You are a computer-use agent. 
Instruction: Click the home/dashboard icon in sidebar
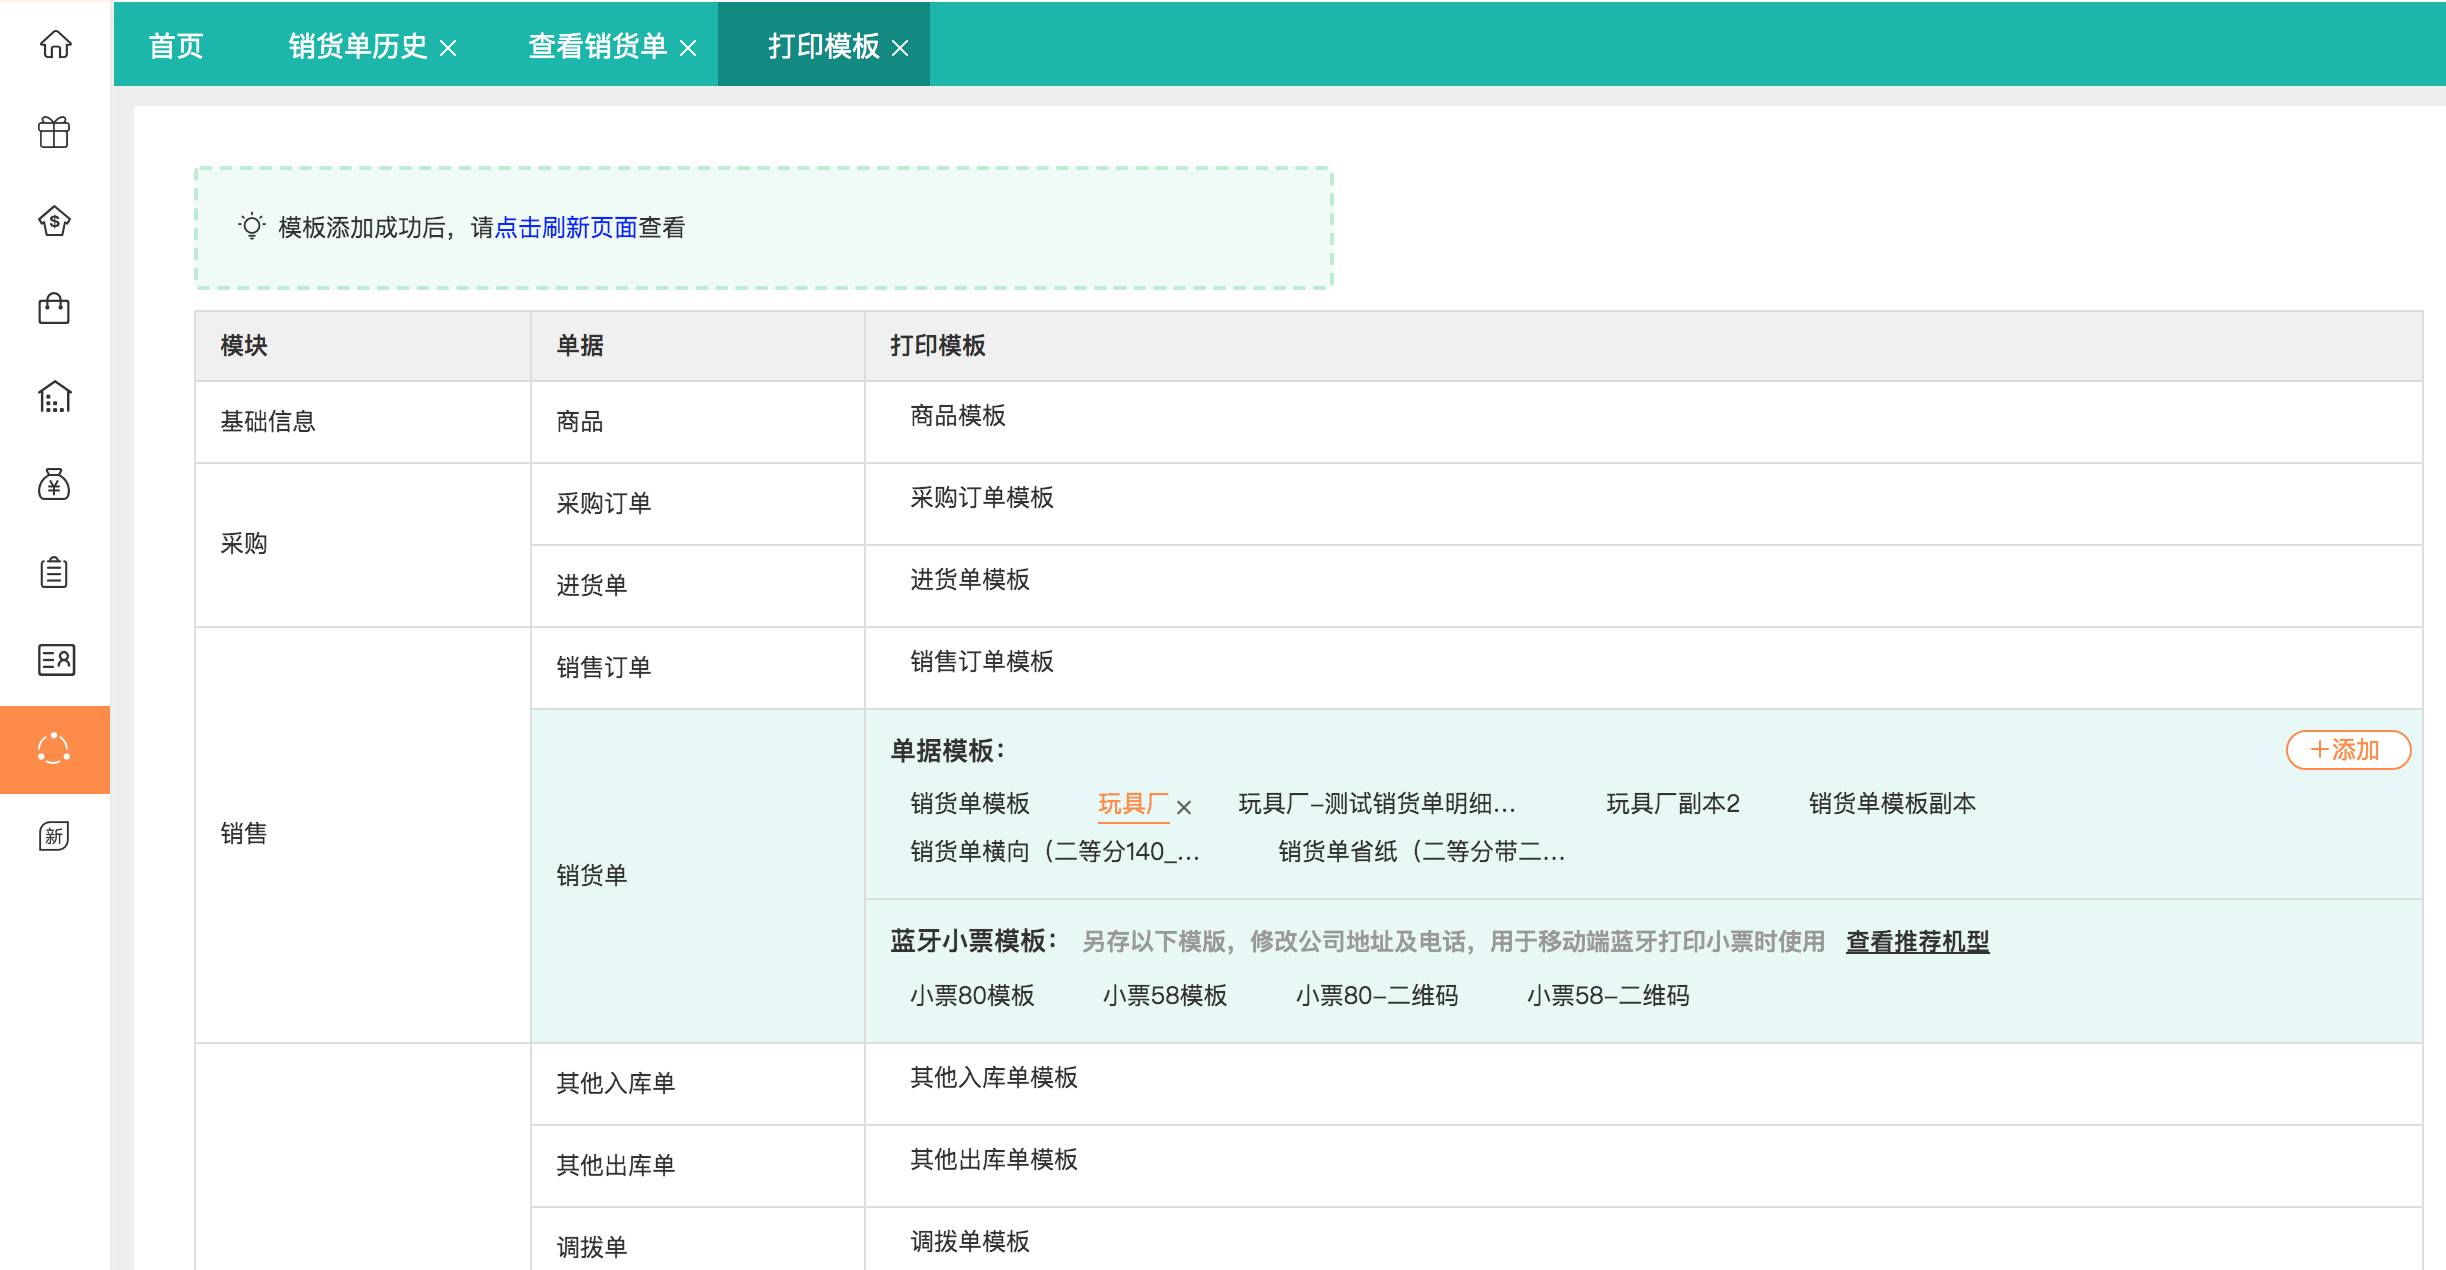coord(55,44)
